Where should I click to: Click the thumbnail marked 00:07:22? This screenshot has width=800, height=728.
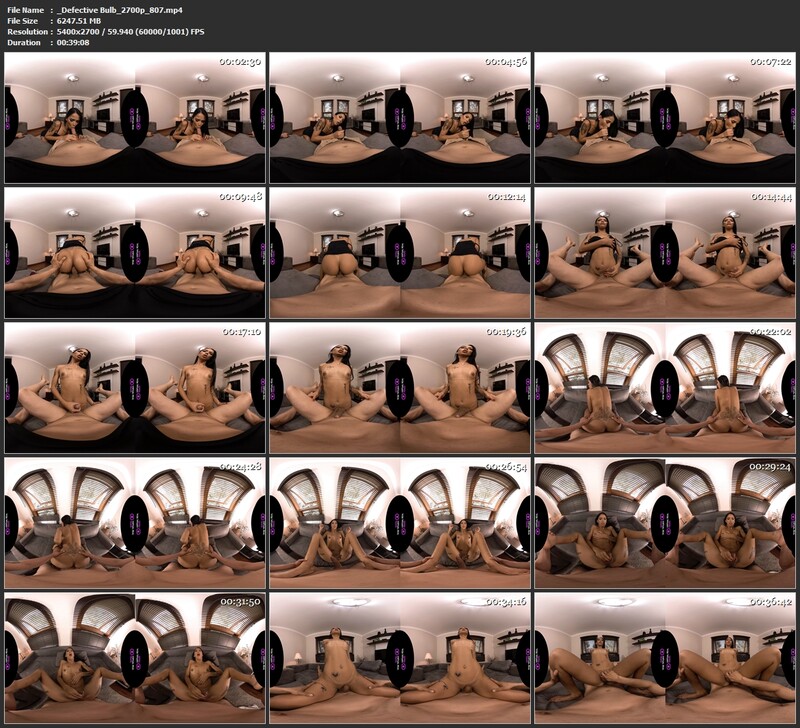click(665, 118)
